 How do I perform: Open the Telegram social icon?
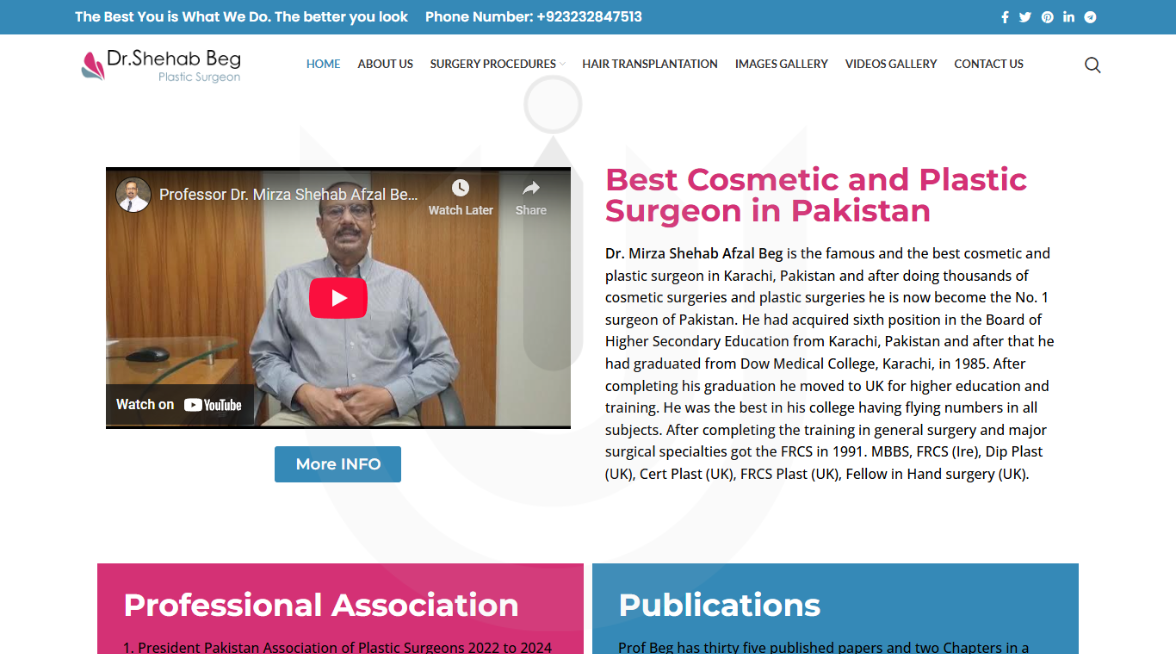pos(1090,17)
